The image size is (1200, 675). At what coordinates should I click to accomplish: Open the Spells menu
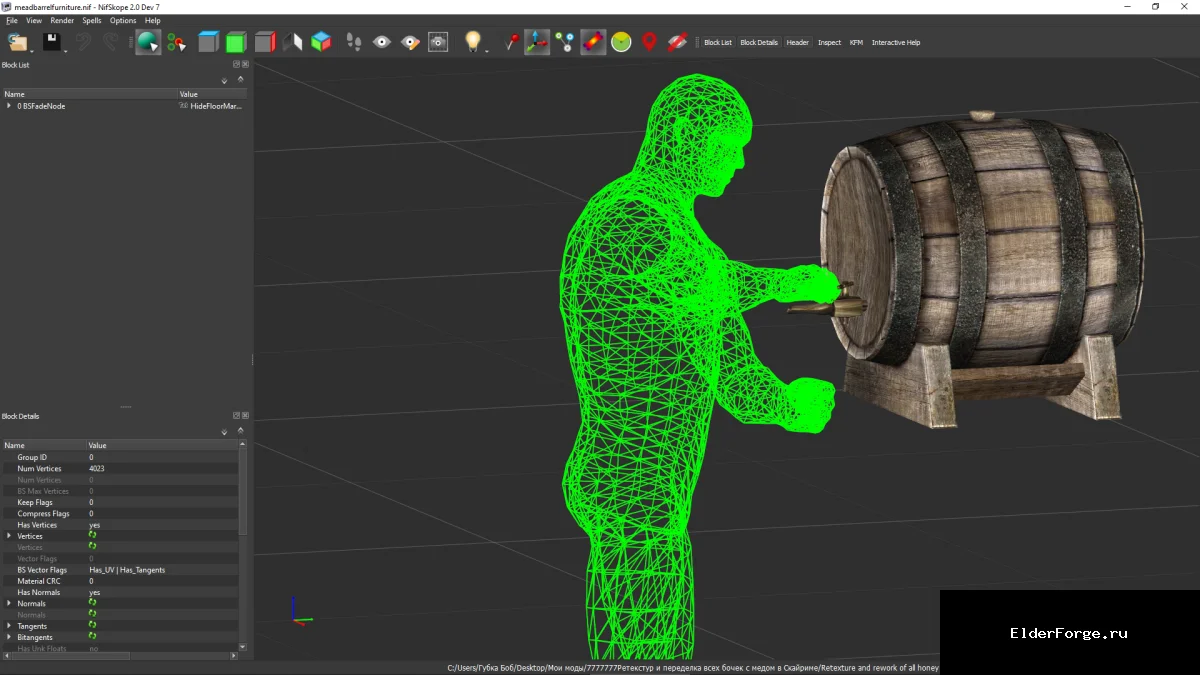click(x=92, y=20)
